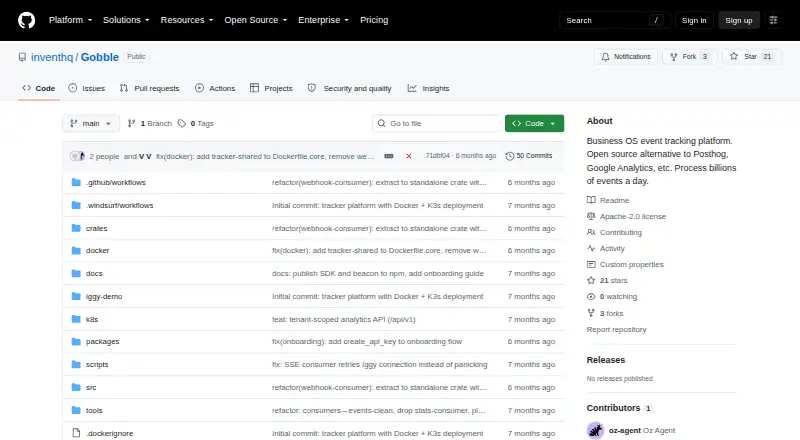Viewport: 800px width, 440px height.
Task: Click the Activity pulse icon
Action: pyautogui.click(x=591, y=249)
